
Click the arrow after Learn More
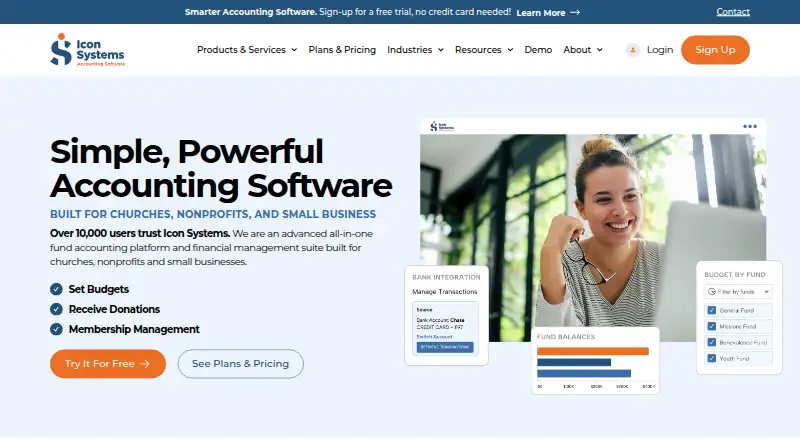pyautogui.click(x=575, y=12)
